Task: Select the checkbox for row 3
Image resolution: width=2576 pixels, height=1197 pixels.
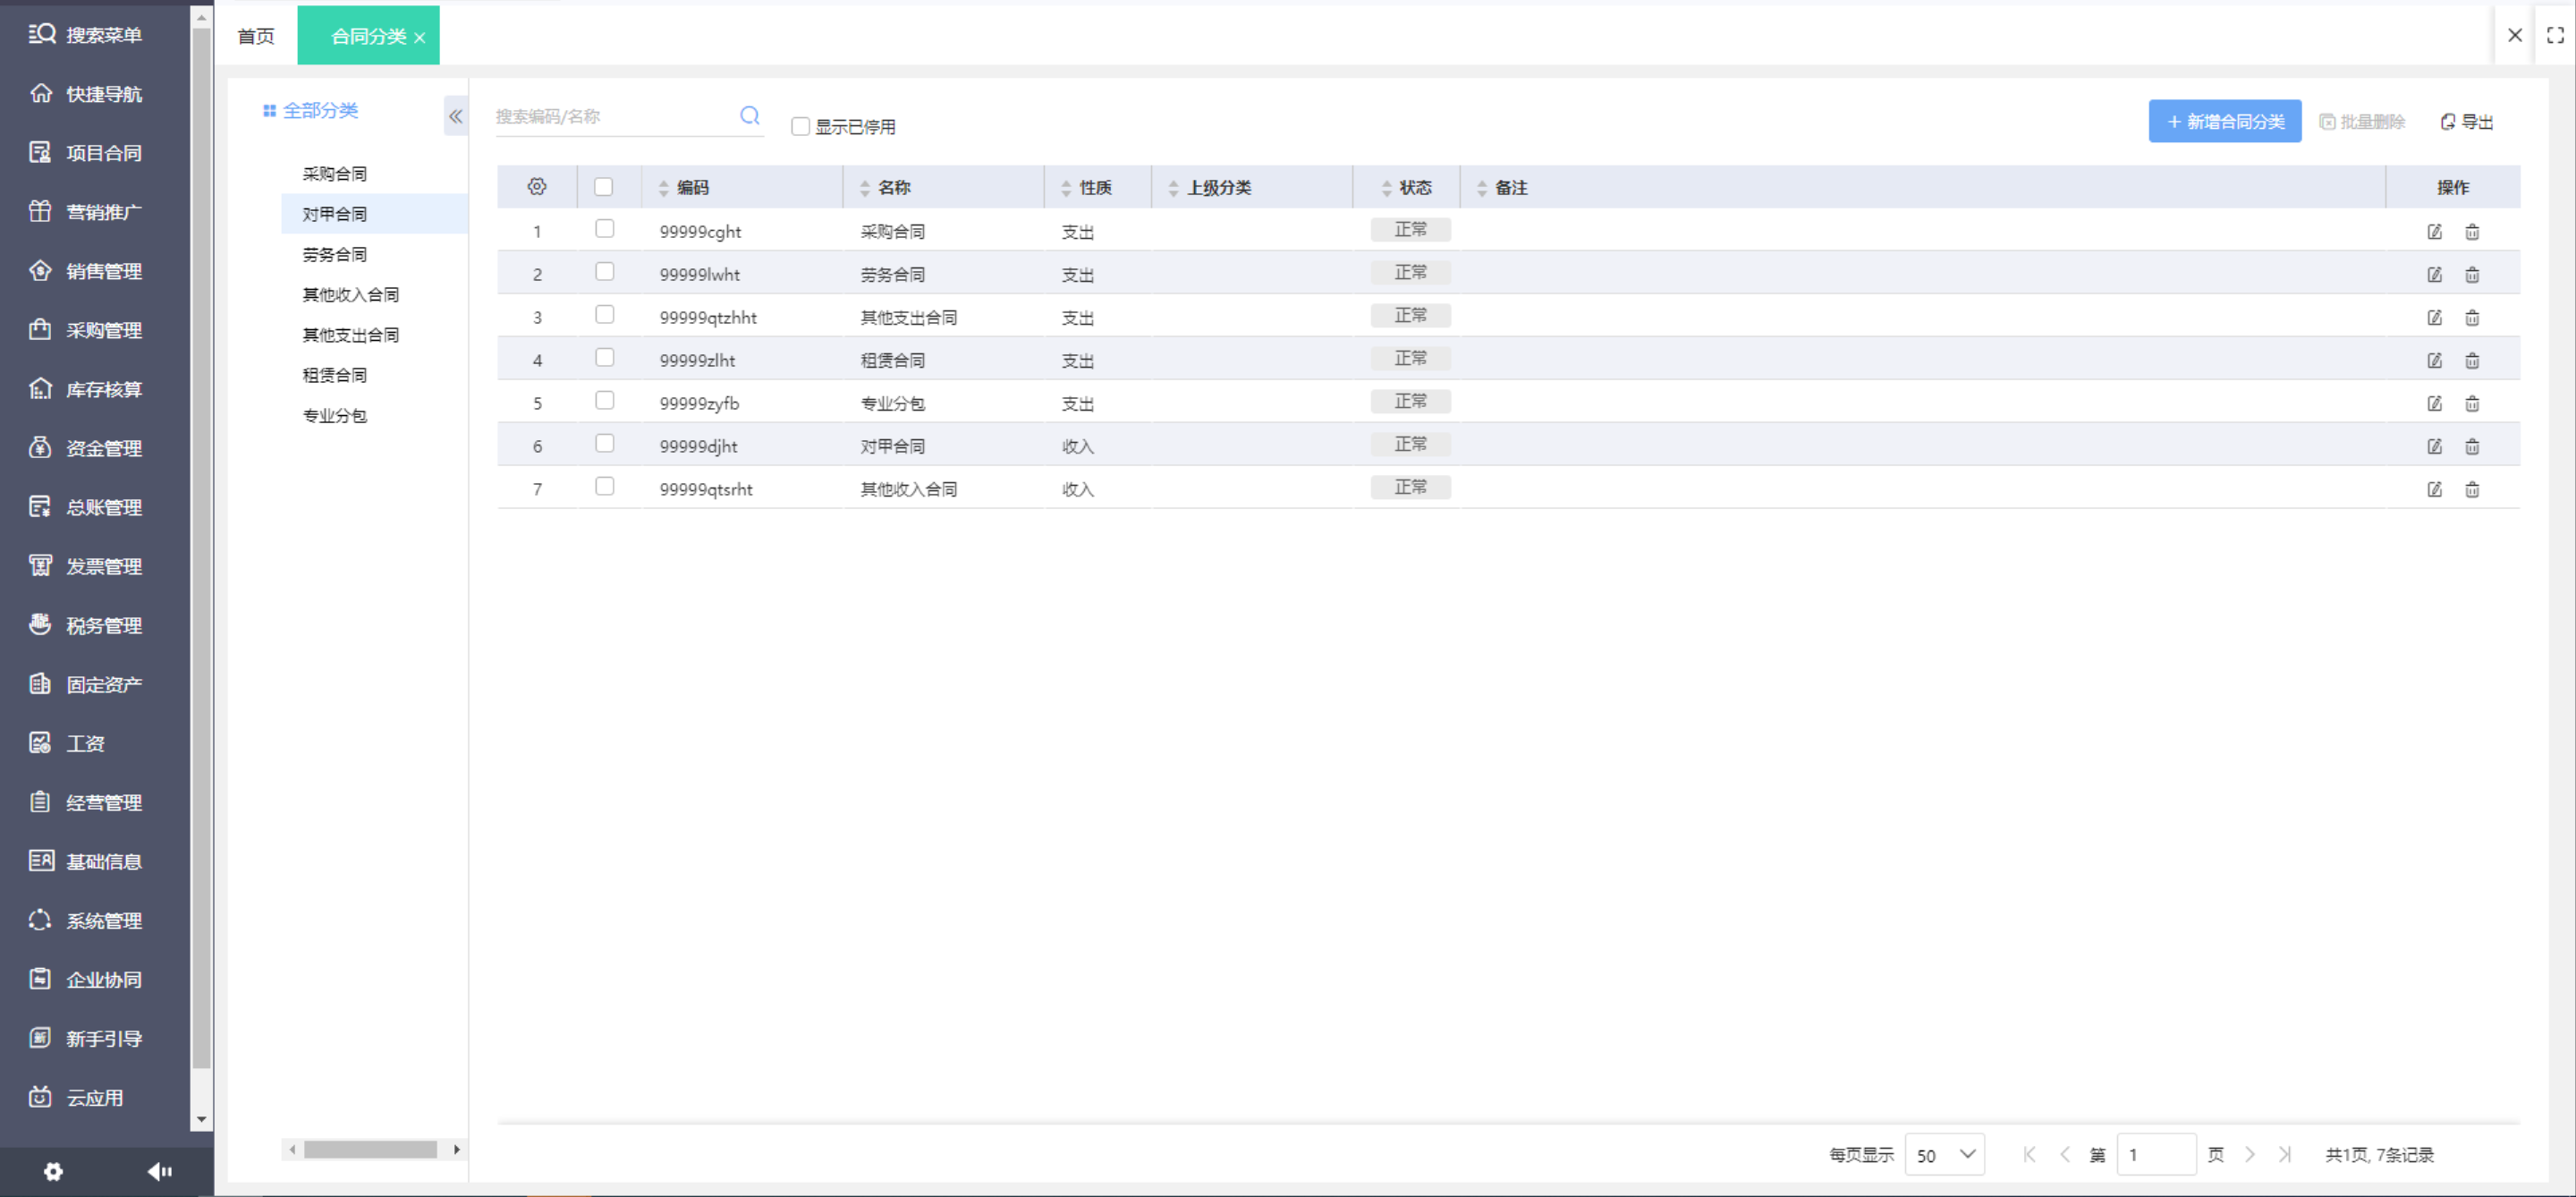Action: click(x=601, y=316)
